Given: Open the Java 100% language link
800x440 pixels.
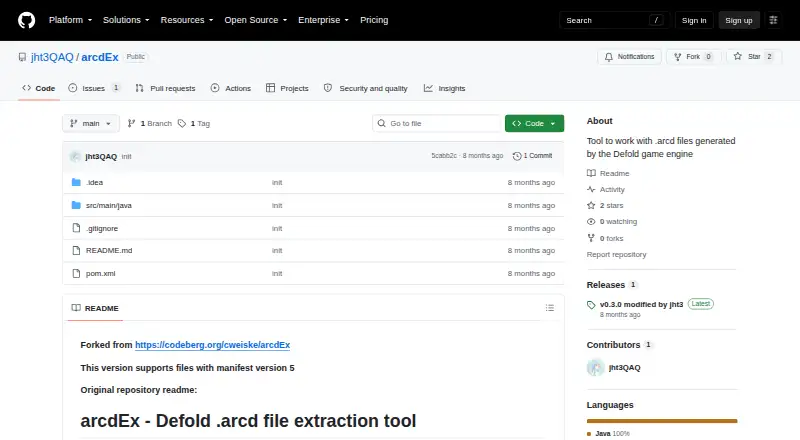Looking at the screenshot, I should pos(609,433).
